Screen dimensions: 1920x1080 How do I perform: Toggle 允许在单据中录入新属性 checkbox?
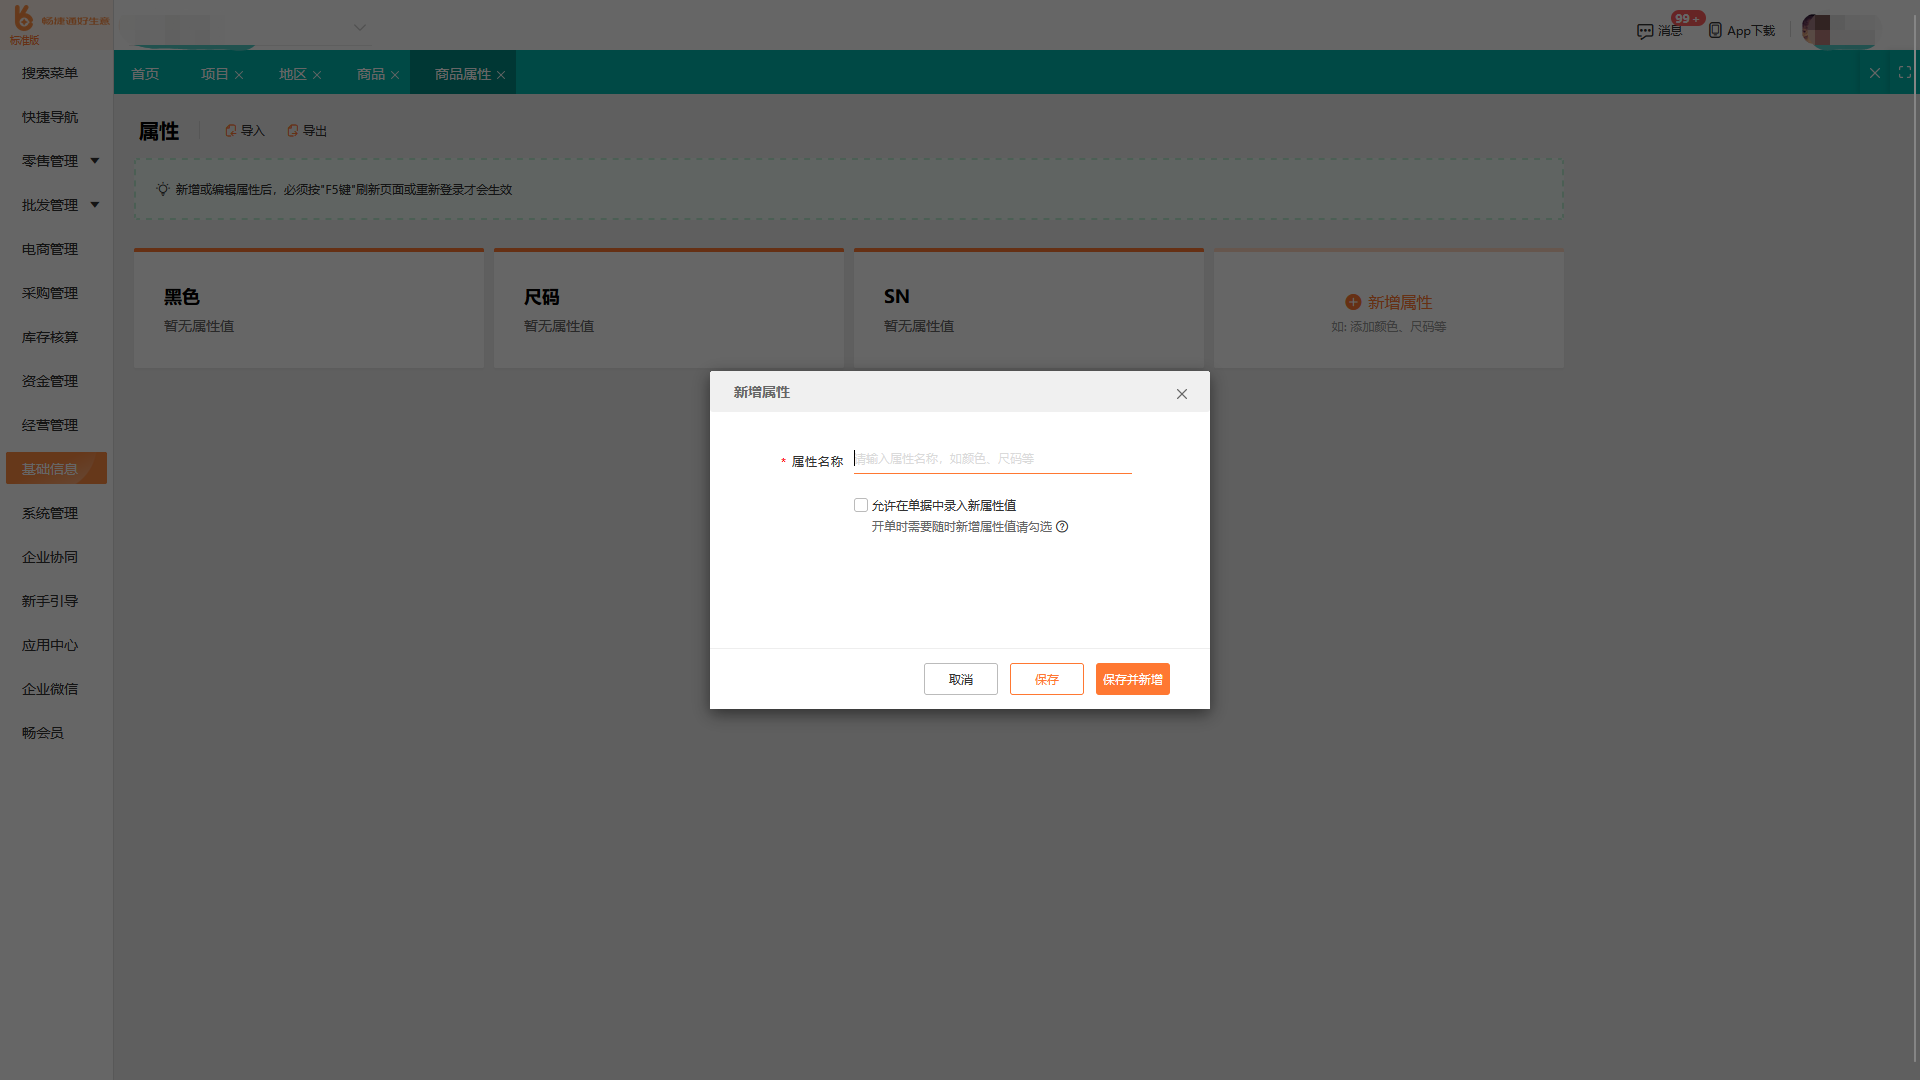tap(860, 505)
